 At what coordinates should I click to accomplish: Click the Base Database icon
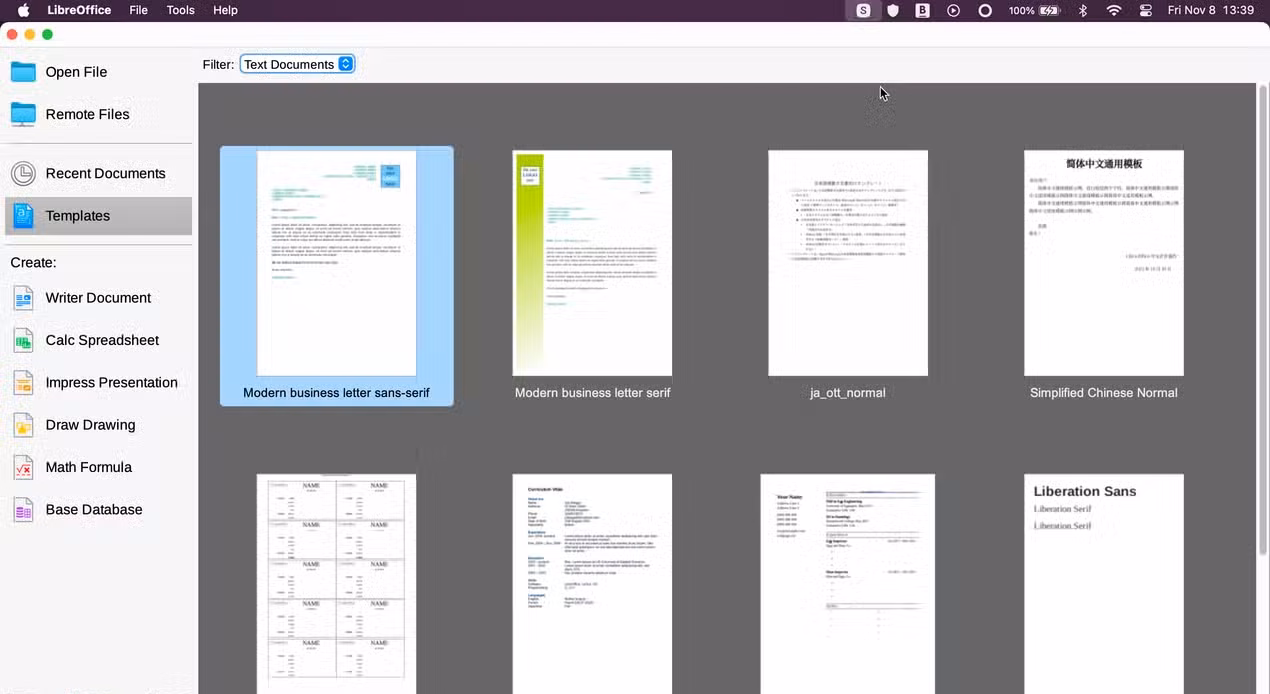point(23,510)
